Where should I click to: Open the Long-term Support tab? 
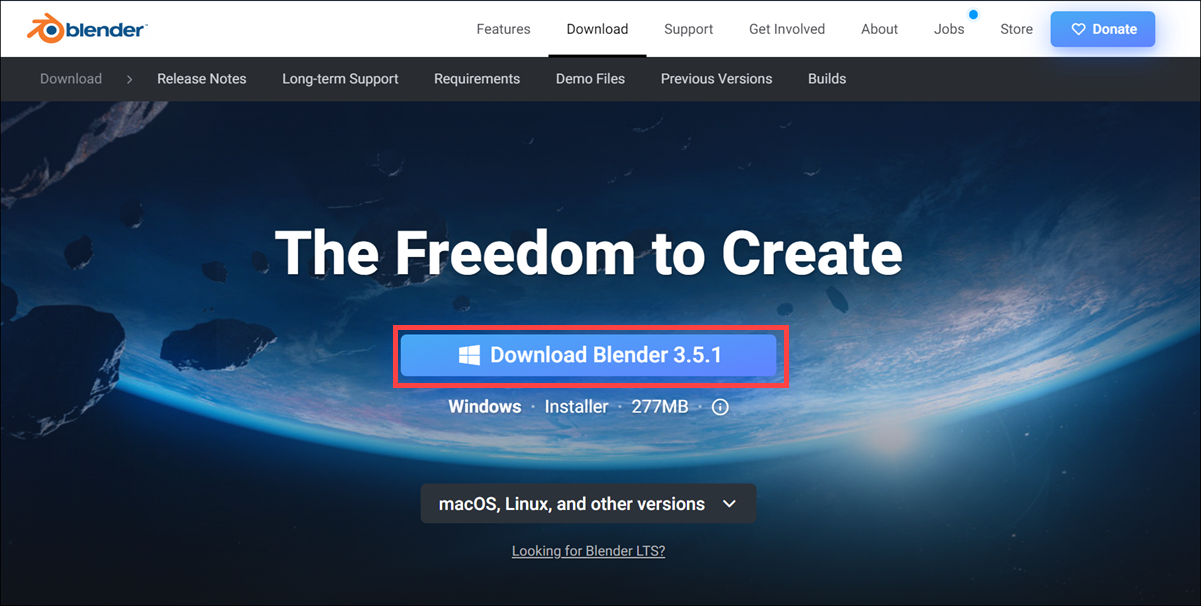click(x=340, y=78)
